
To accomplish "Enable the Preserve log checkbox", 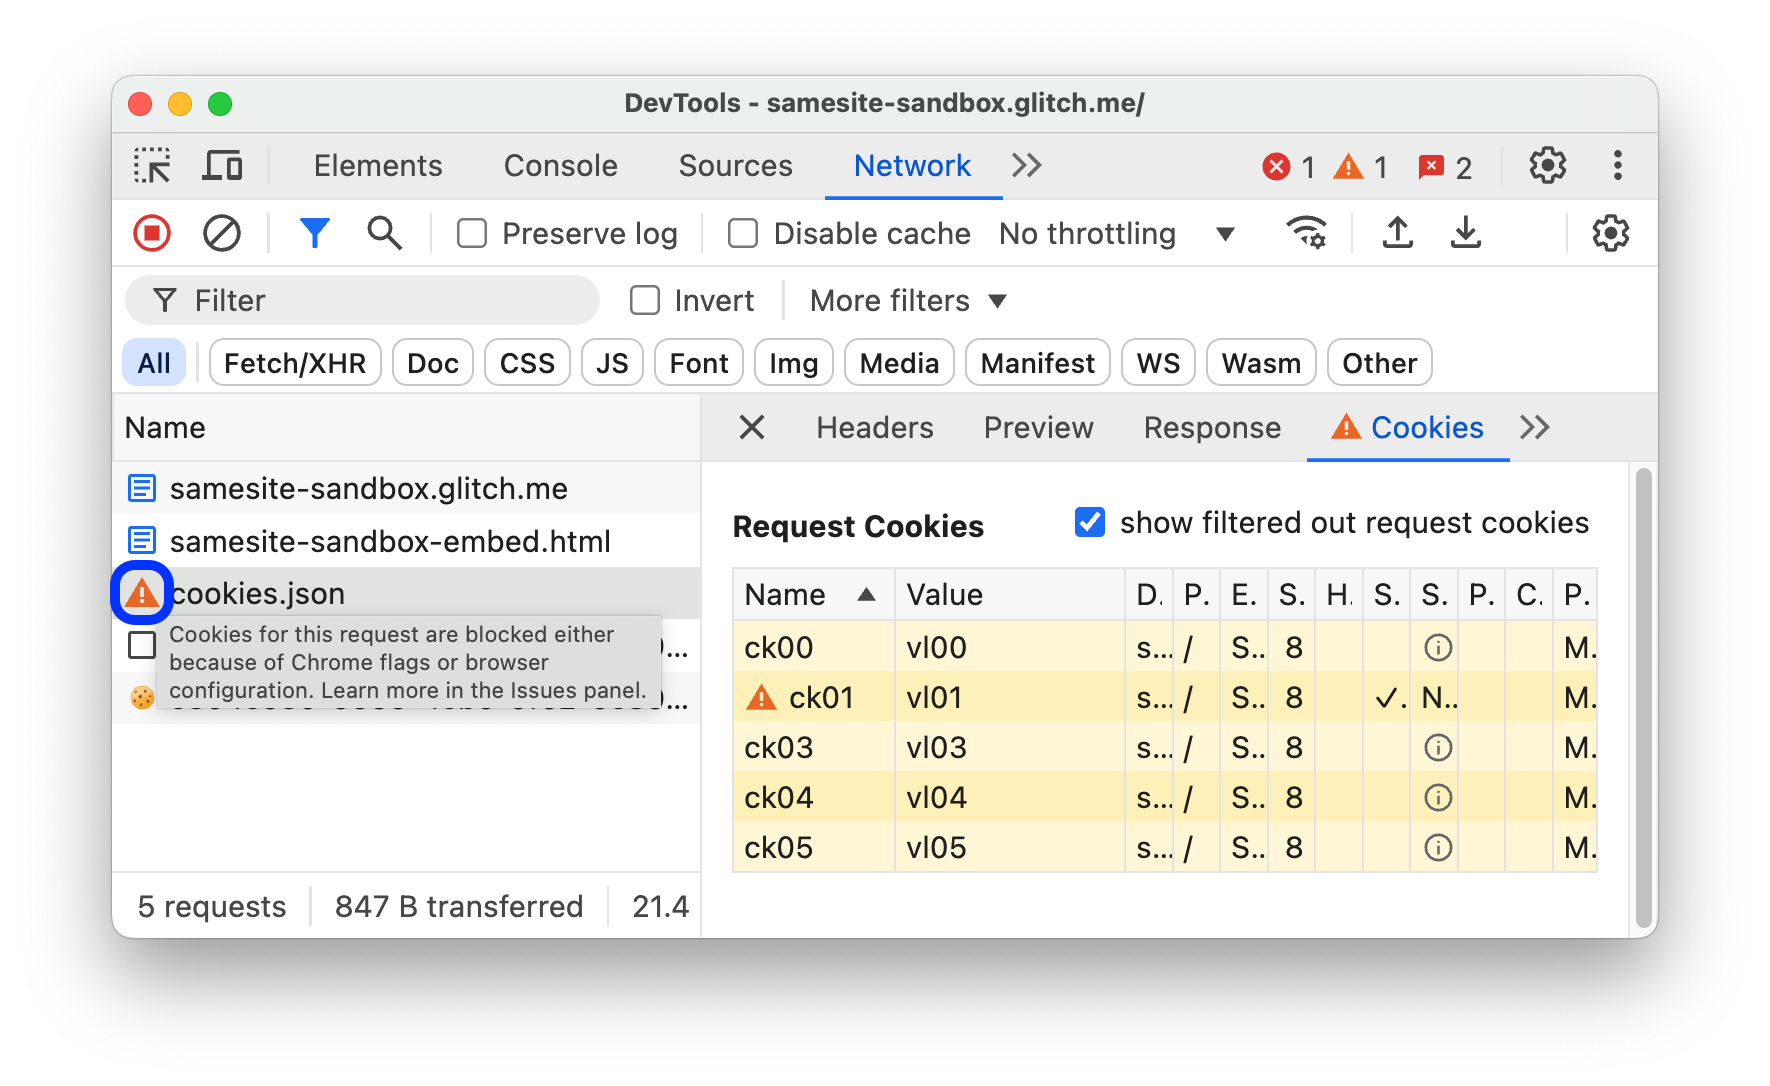I will tap(471, 233).
